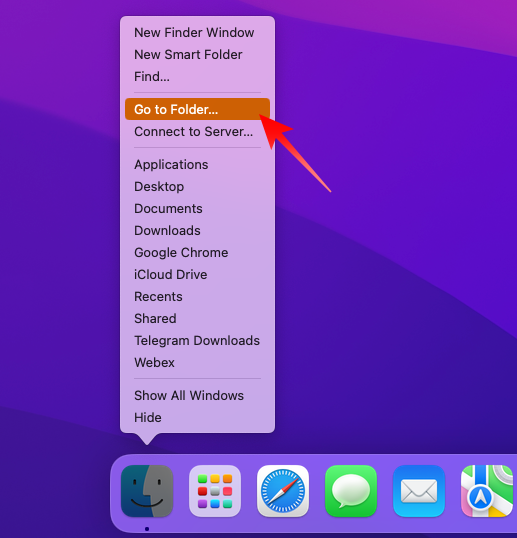The width and height of the screenshot is (517, 538).
Task: Open Finder from the Dock
Action: point(147,491)
